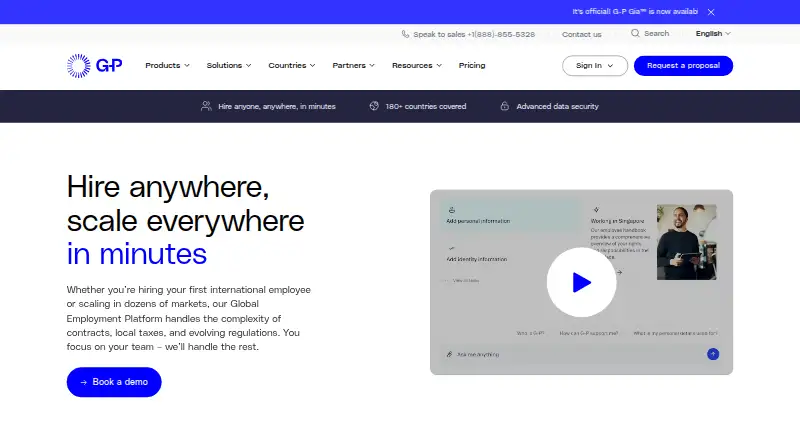800x440 pixels.
Task: Expand the Partners menu
Action: pos(354,65)
